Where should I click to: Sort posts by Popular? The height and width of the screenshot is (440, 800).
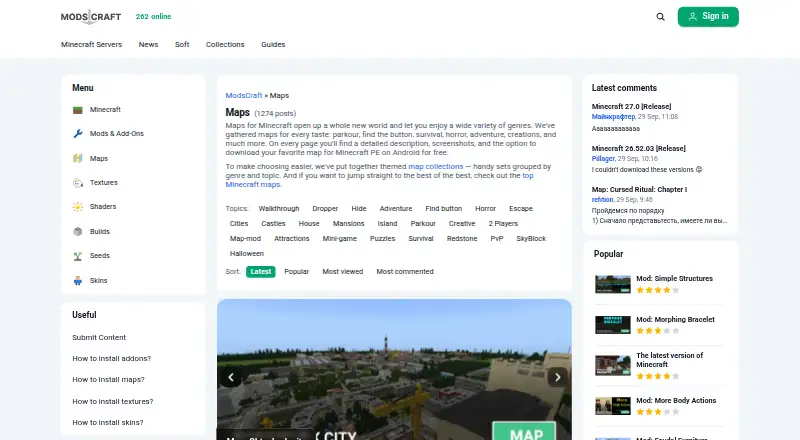pos(296,272)
